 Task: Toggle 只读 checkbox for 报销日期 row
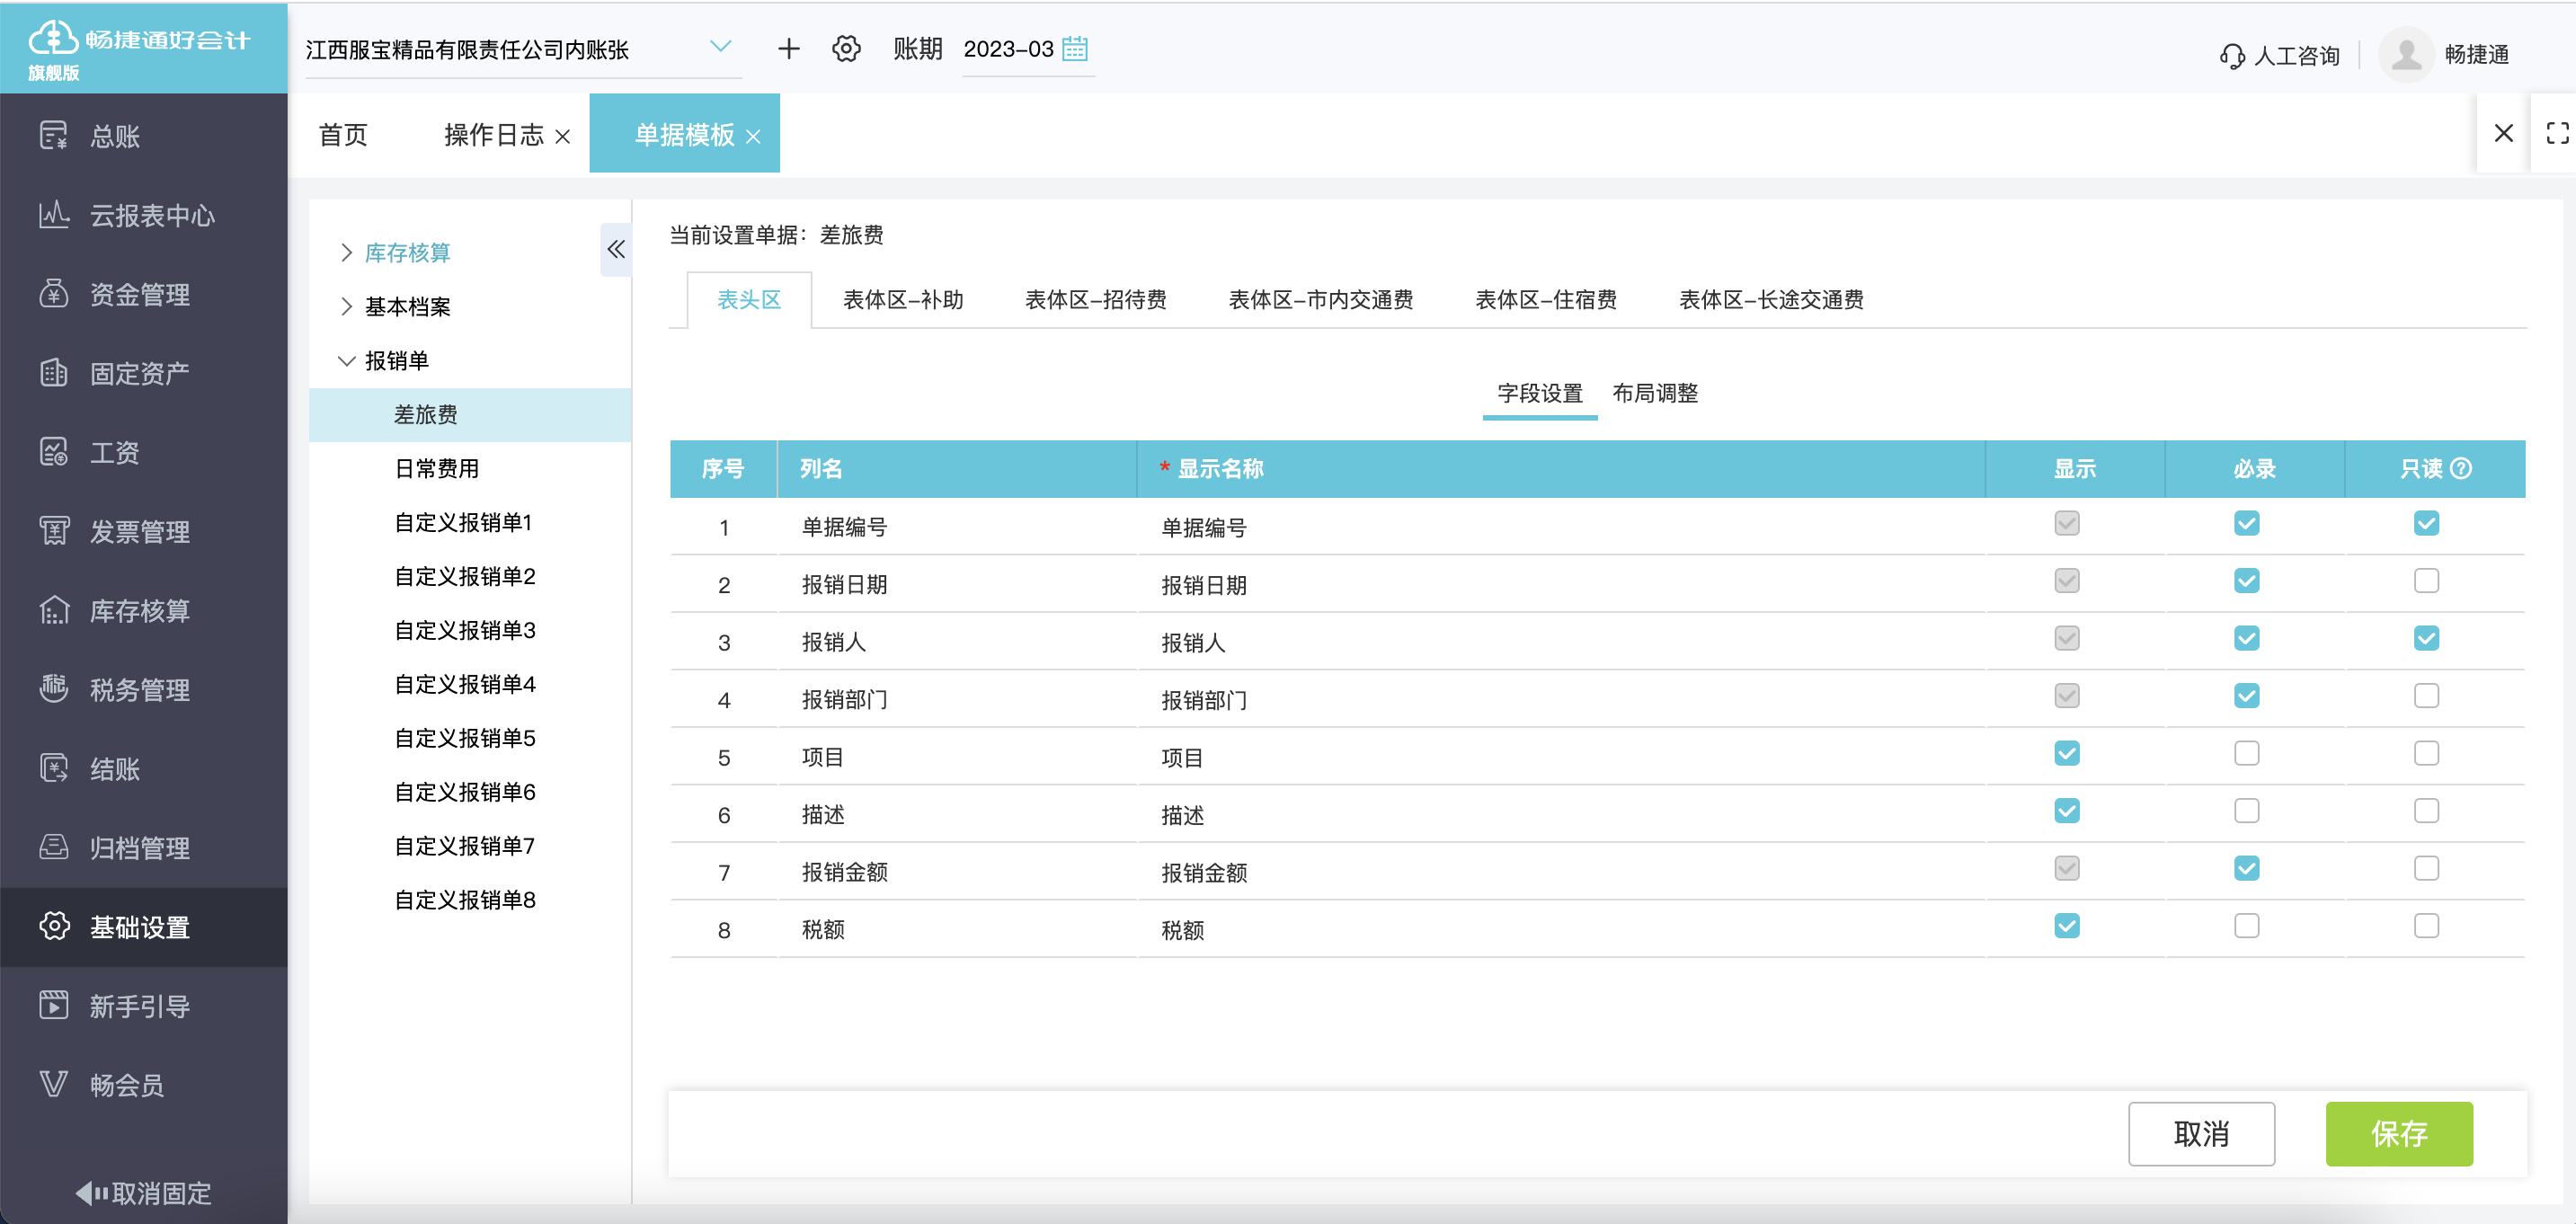pyautogui.click(x=2427, y=583)
